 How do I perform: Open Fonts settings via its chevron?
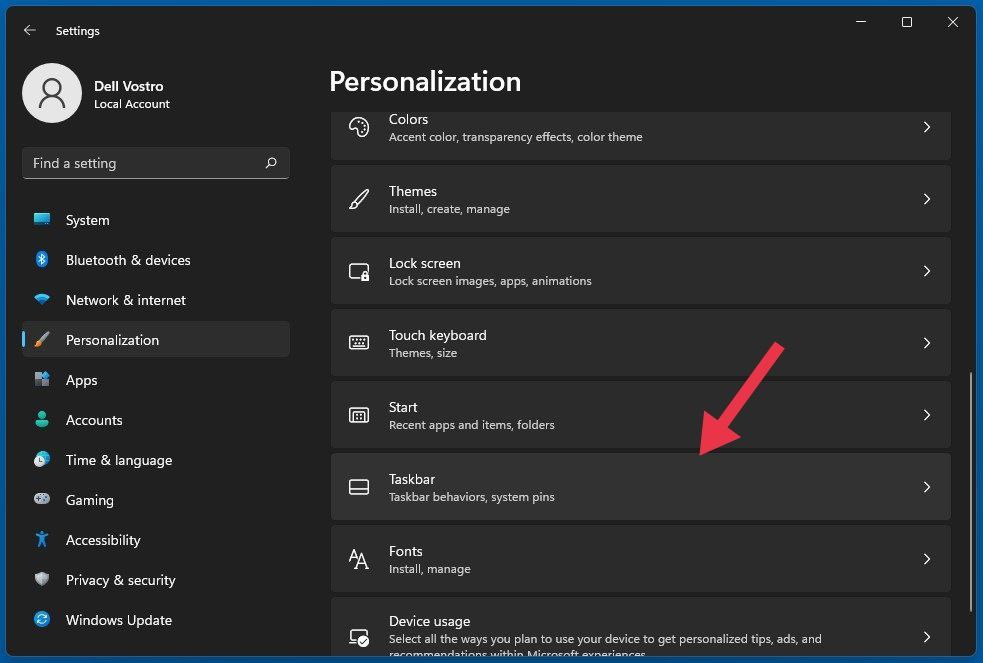coord(927,559)
